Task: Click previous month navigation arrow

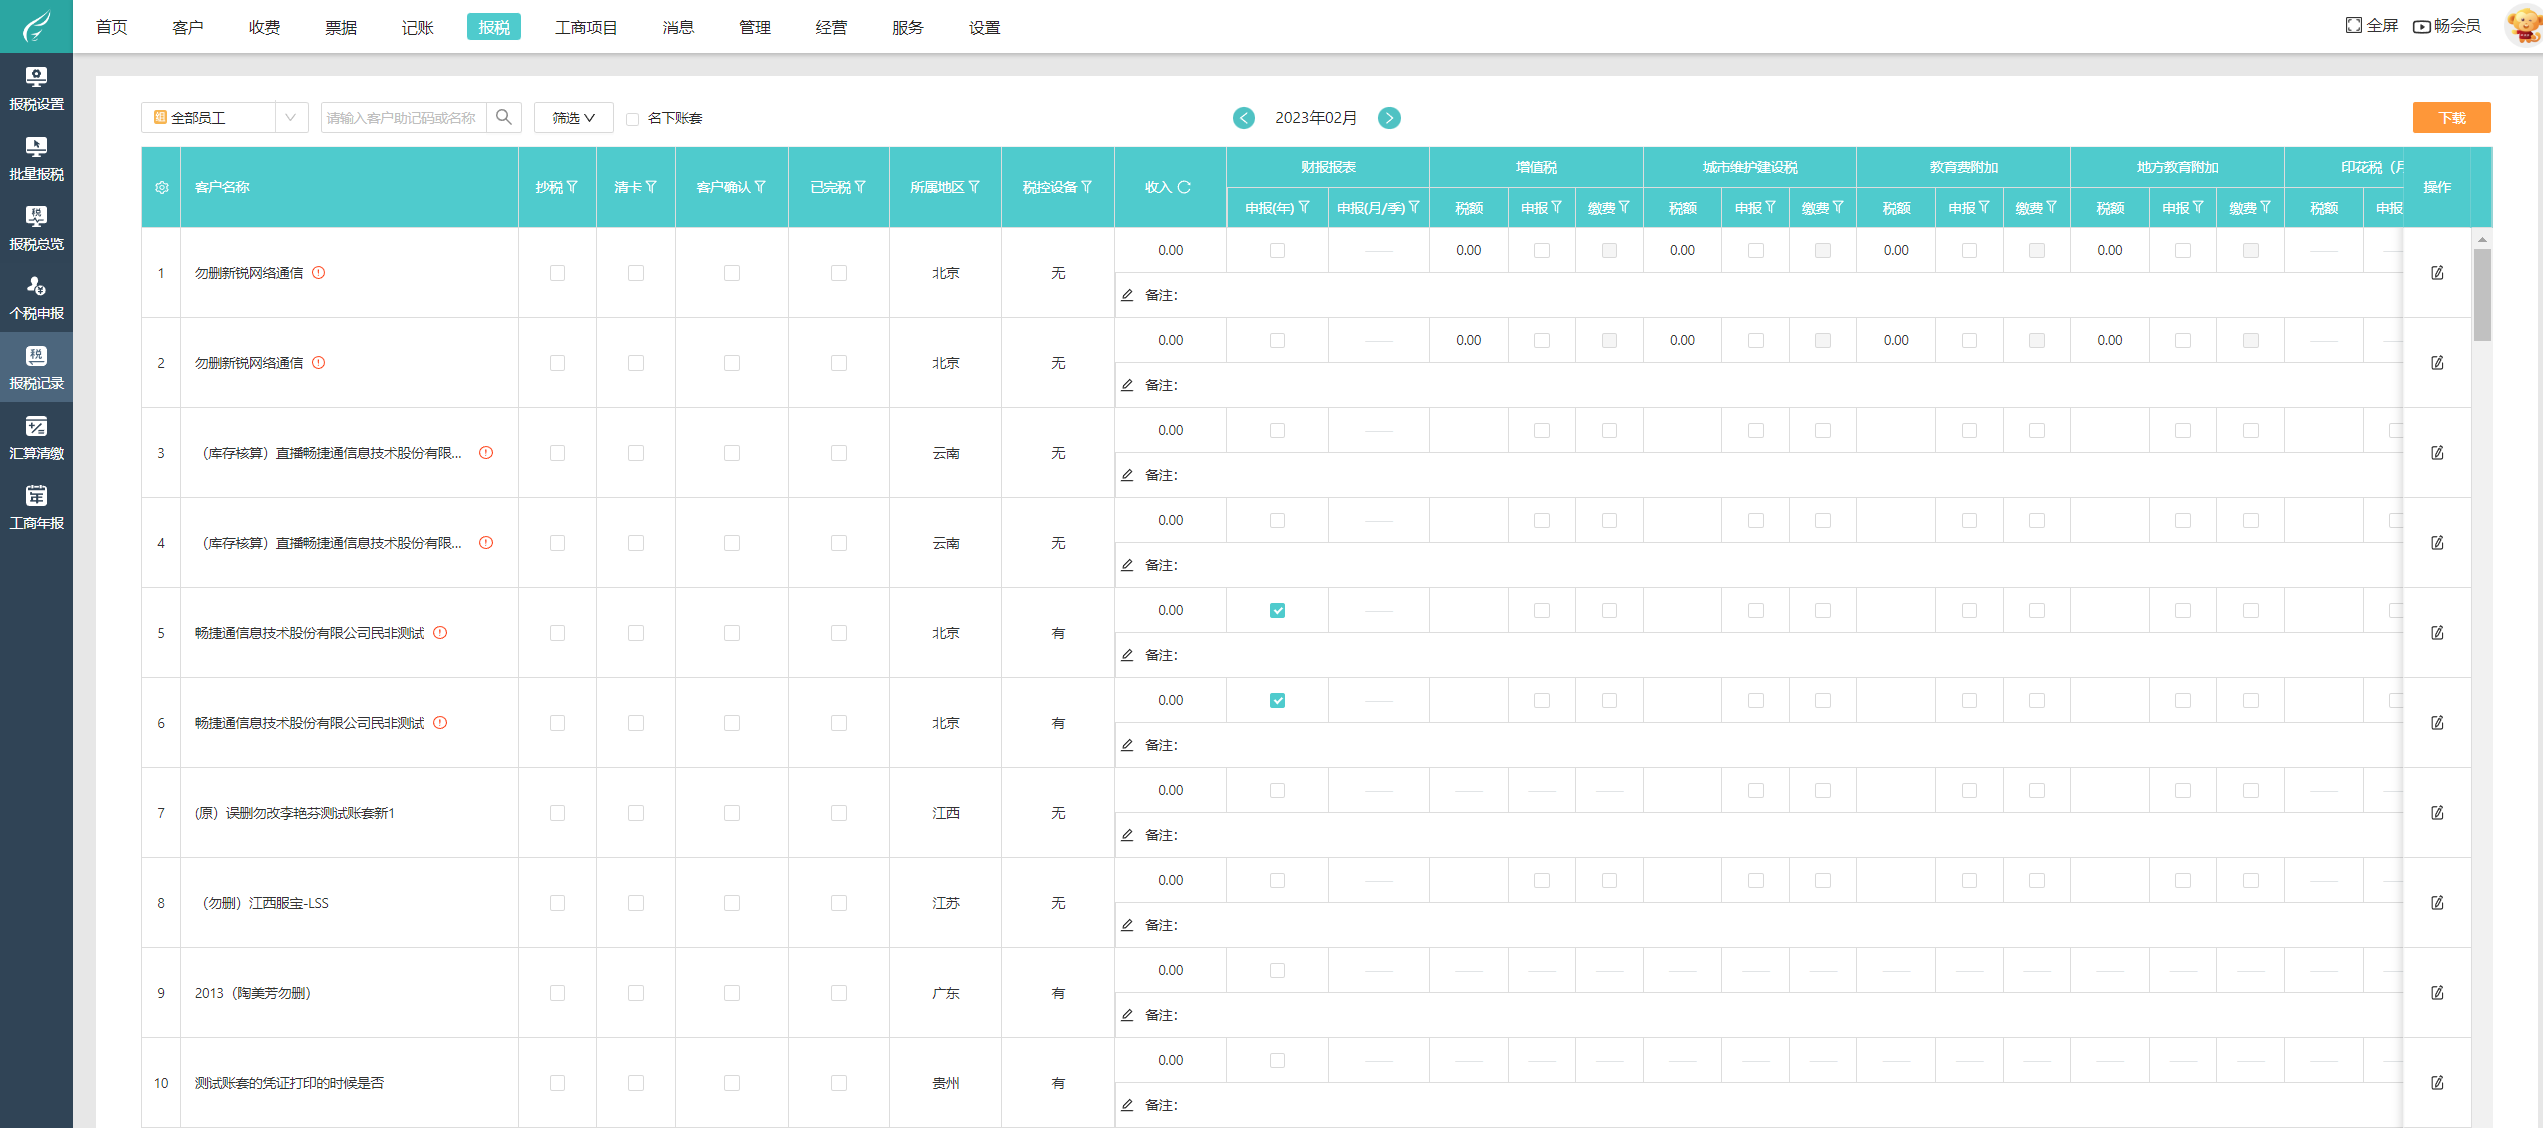Action: [1246, 115]
